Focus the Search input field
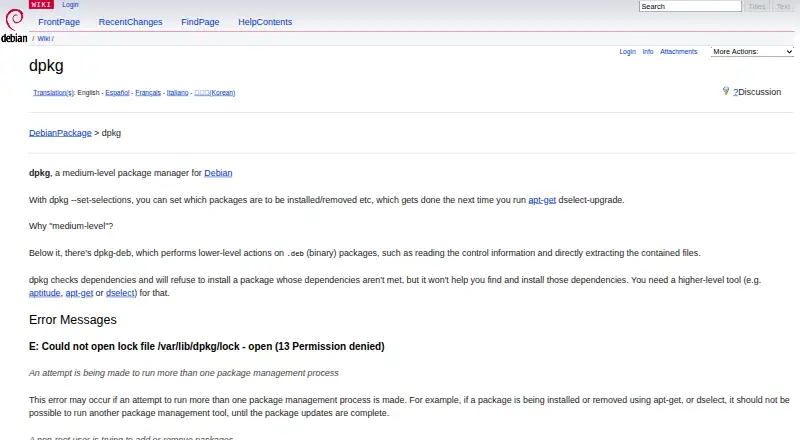The width and height of the screenshot is (800, 440). pos(690,6)
